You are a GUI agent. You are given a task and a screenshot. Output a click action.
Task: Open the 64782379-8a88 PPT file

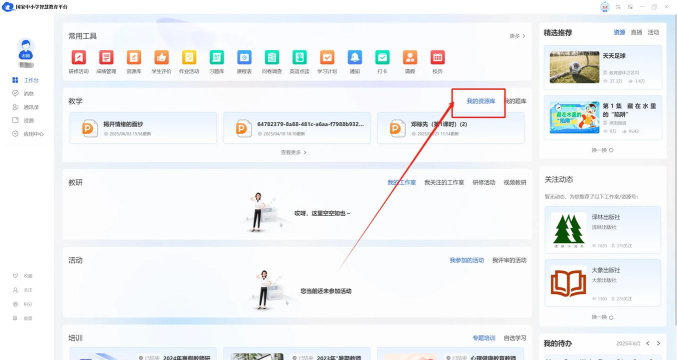(297, 128)
